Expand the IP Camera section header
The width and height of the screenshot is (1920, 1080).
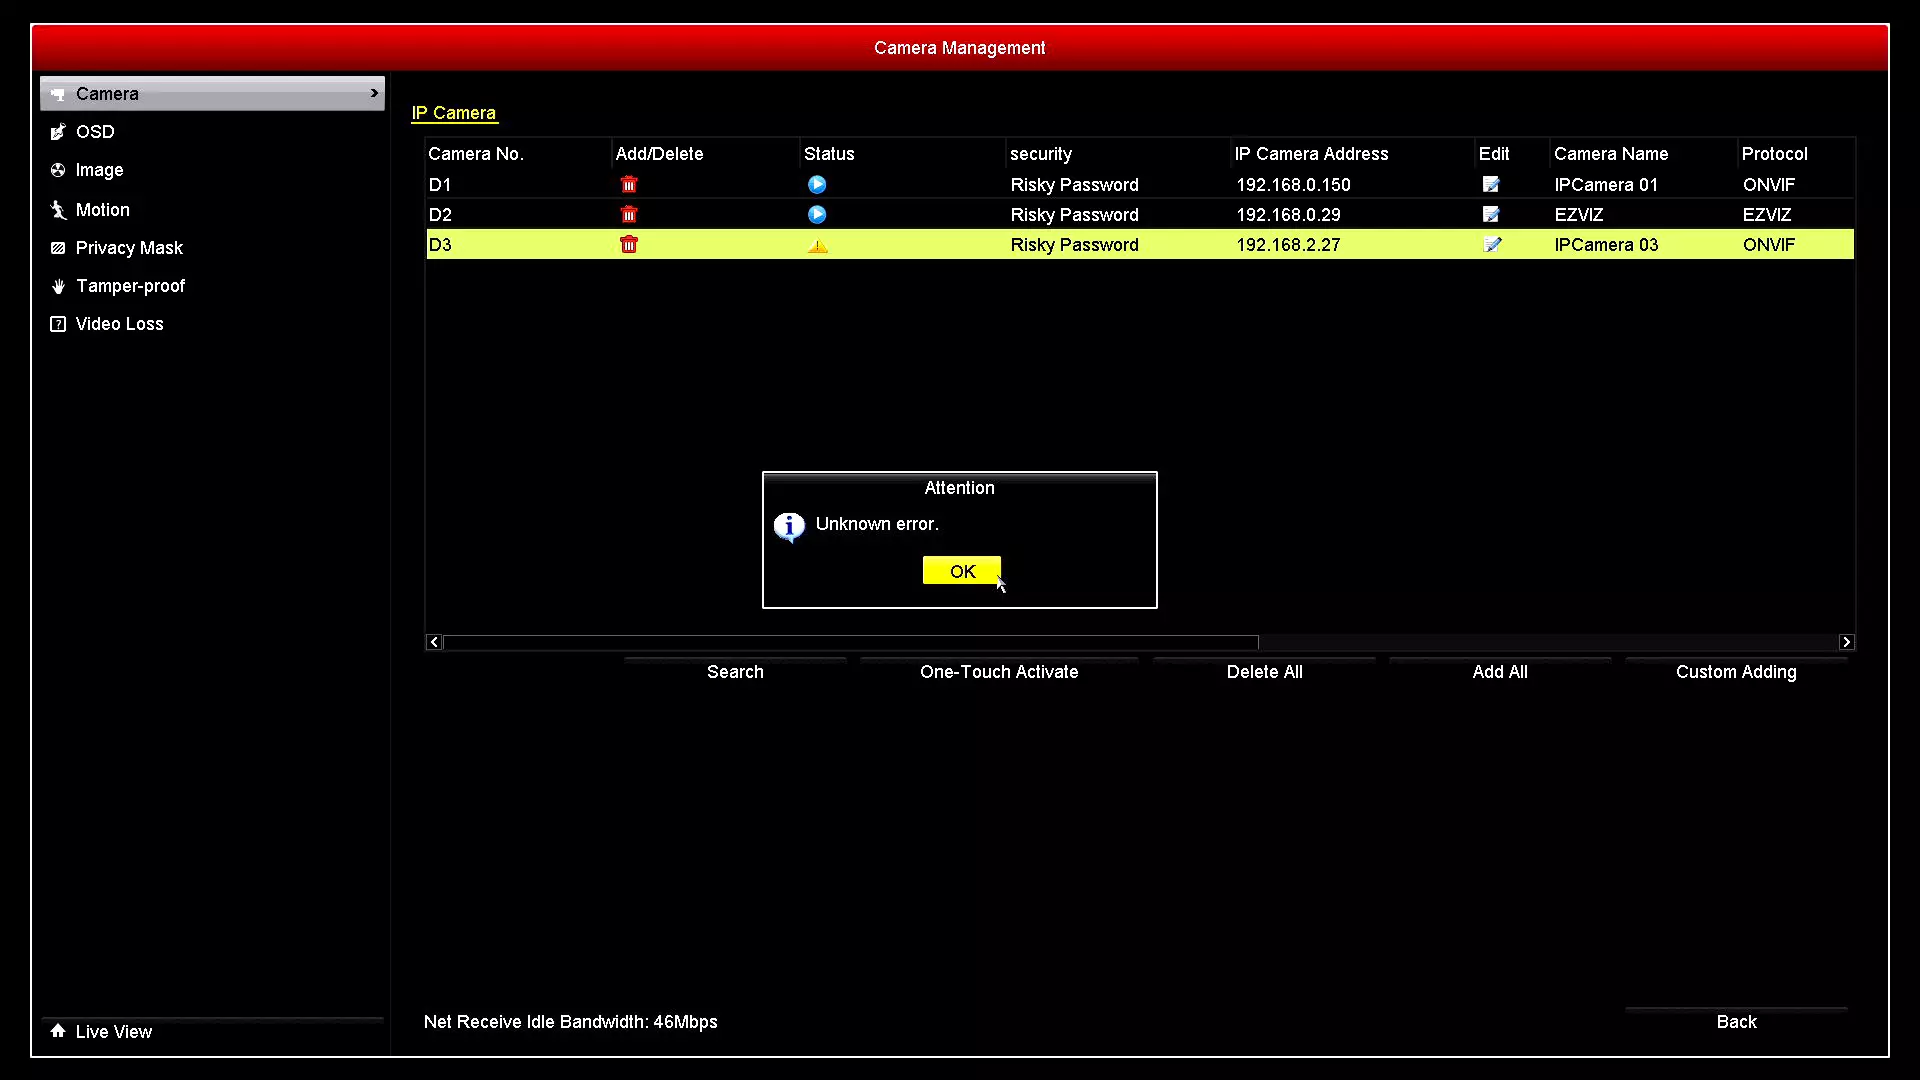452,112
